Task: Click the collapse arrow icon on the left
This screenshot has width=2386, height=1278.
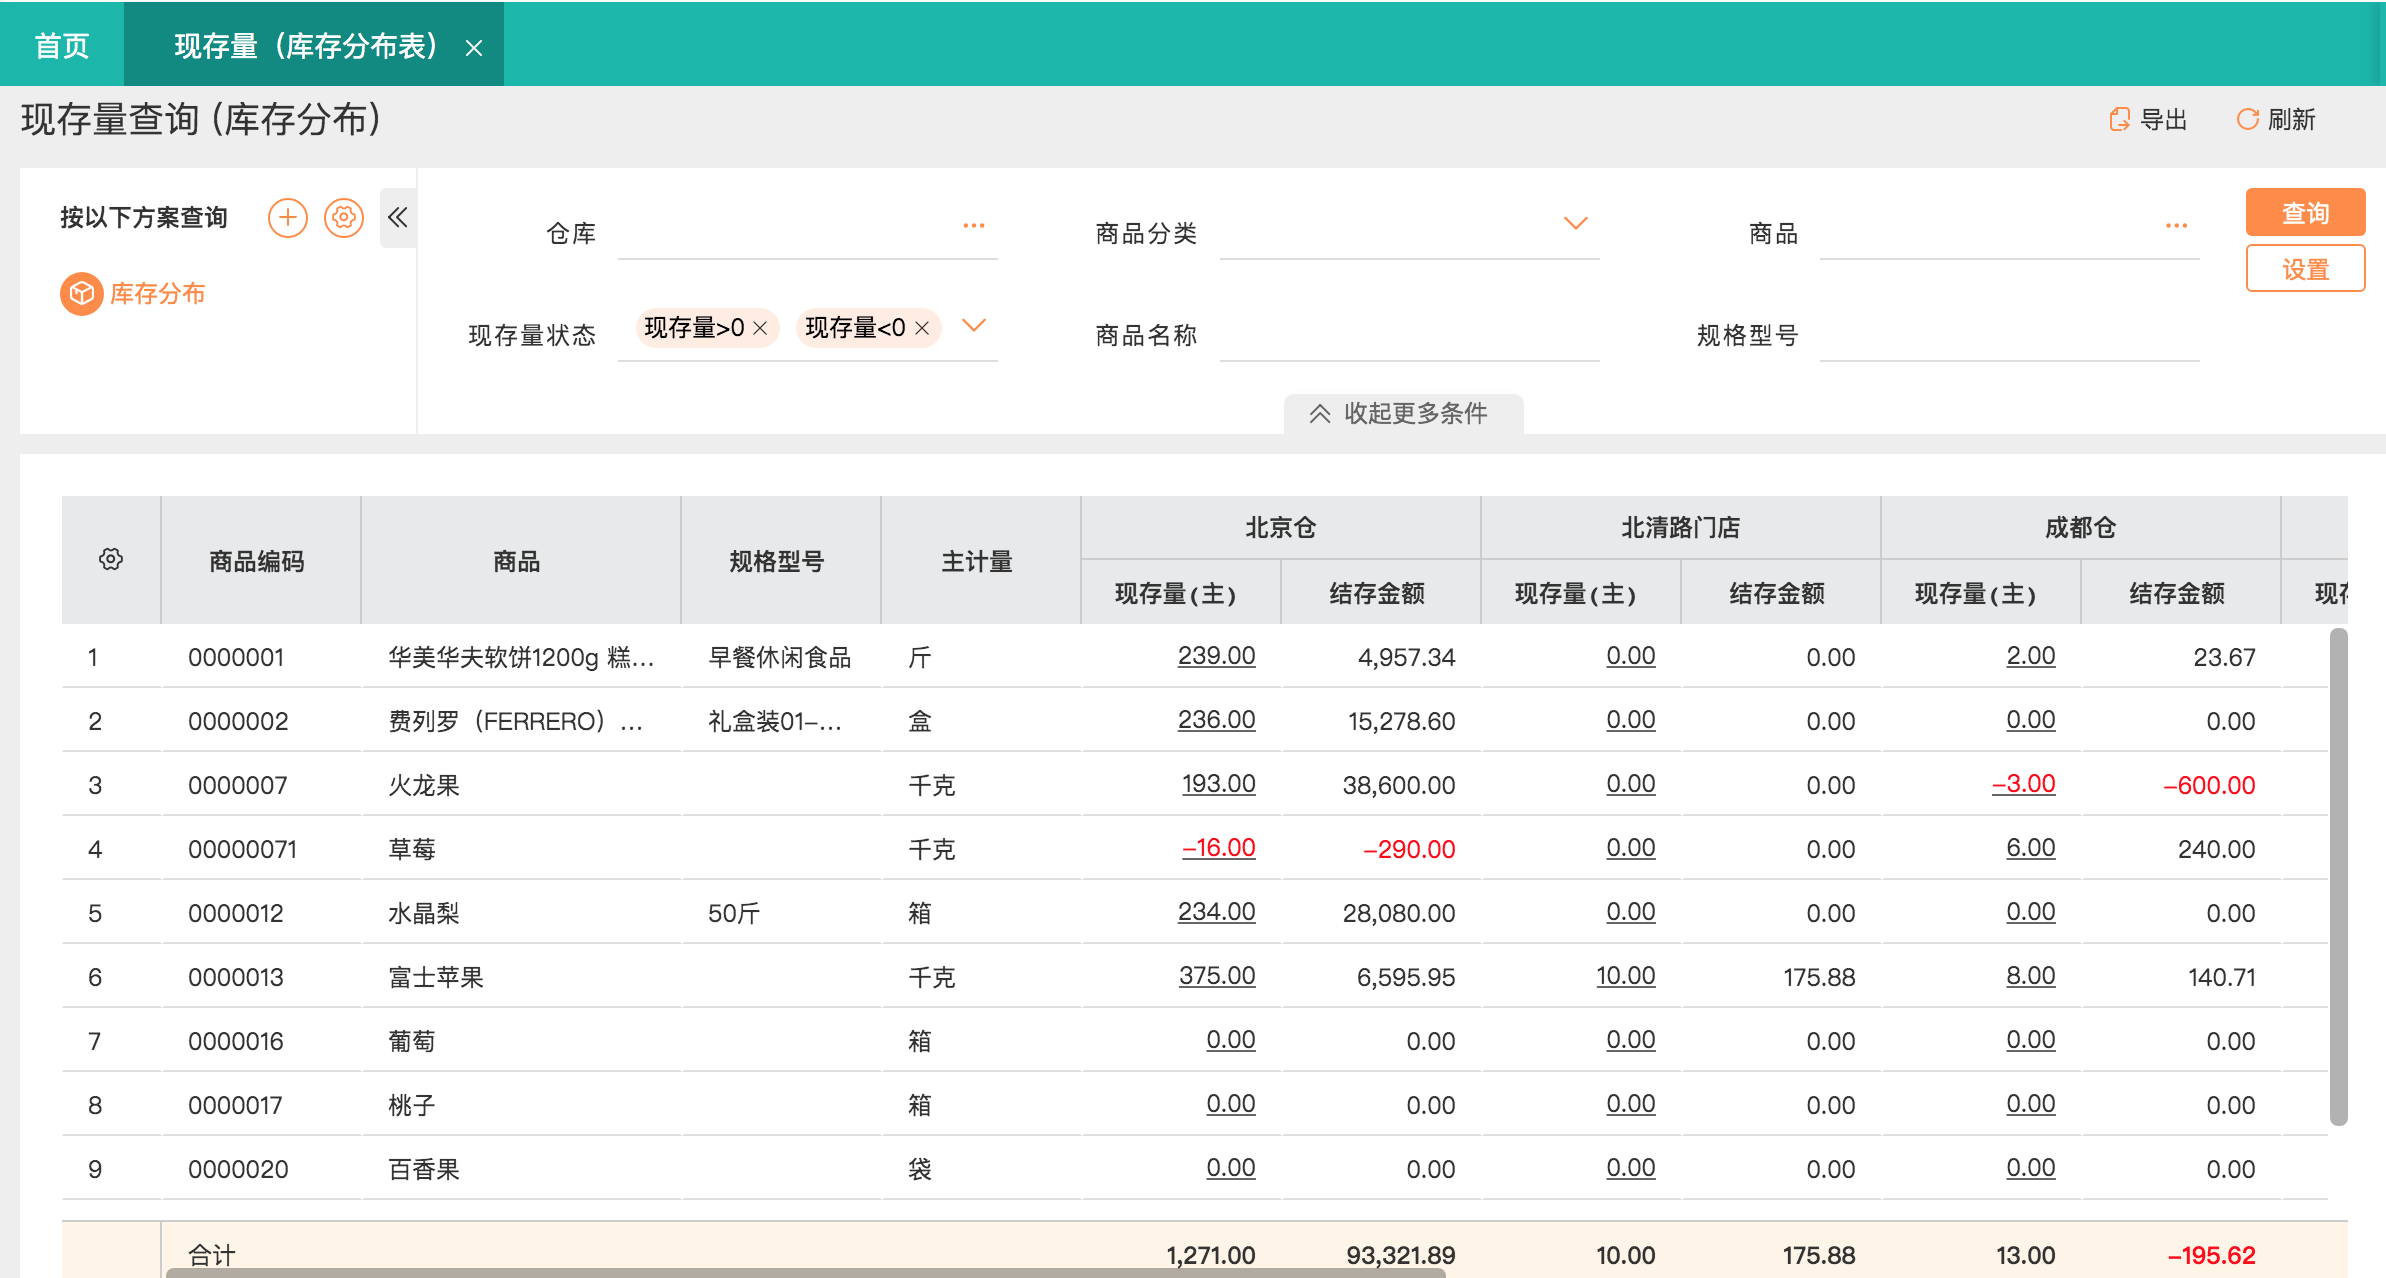Action: click(398, 218)
